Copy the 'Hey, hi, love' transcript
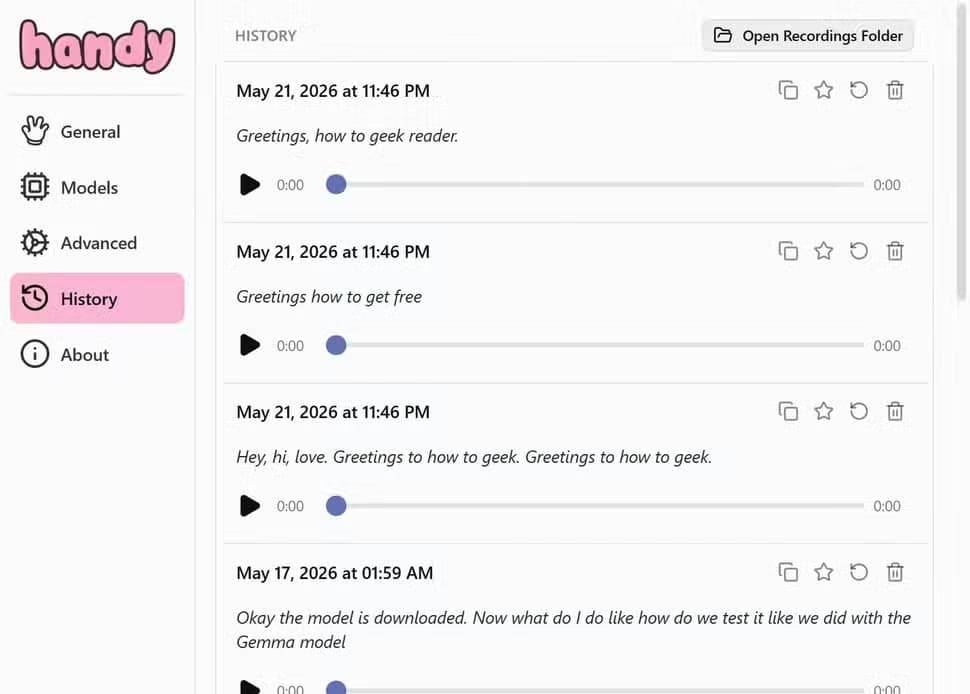This screenshot has height=694, width=970. click(788, 411)
